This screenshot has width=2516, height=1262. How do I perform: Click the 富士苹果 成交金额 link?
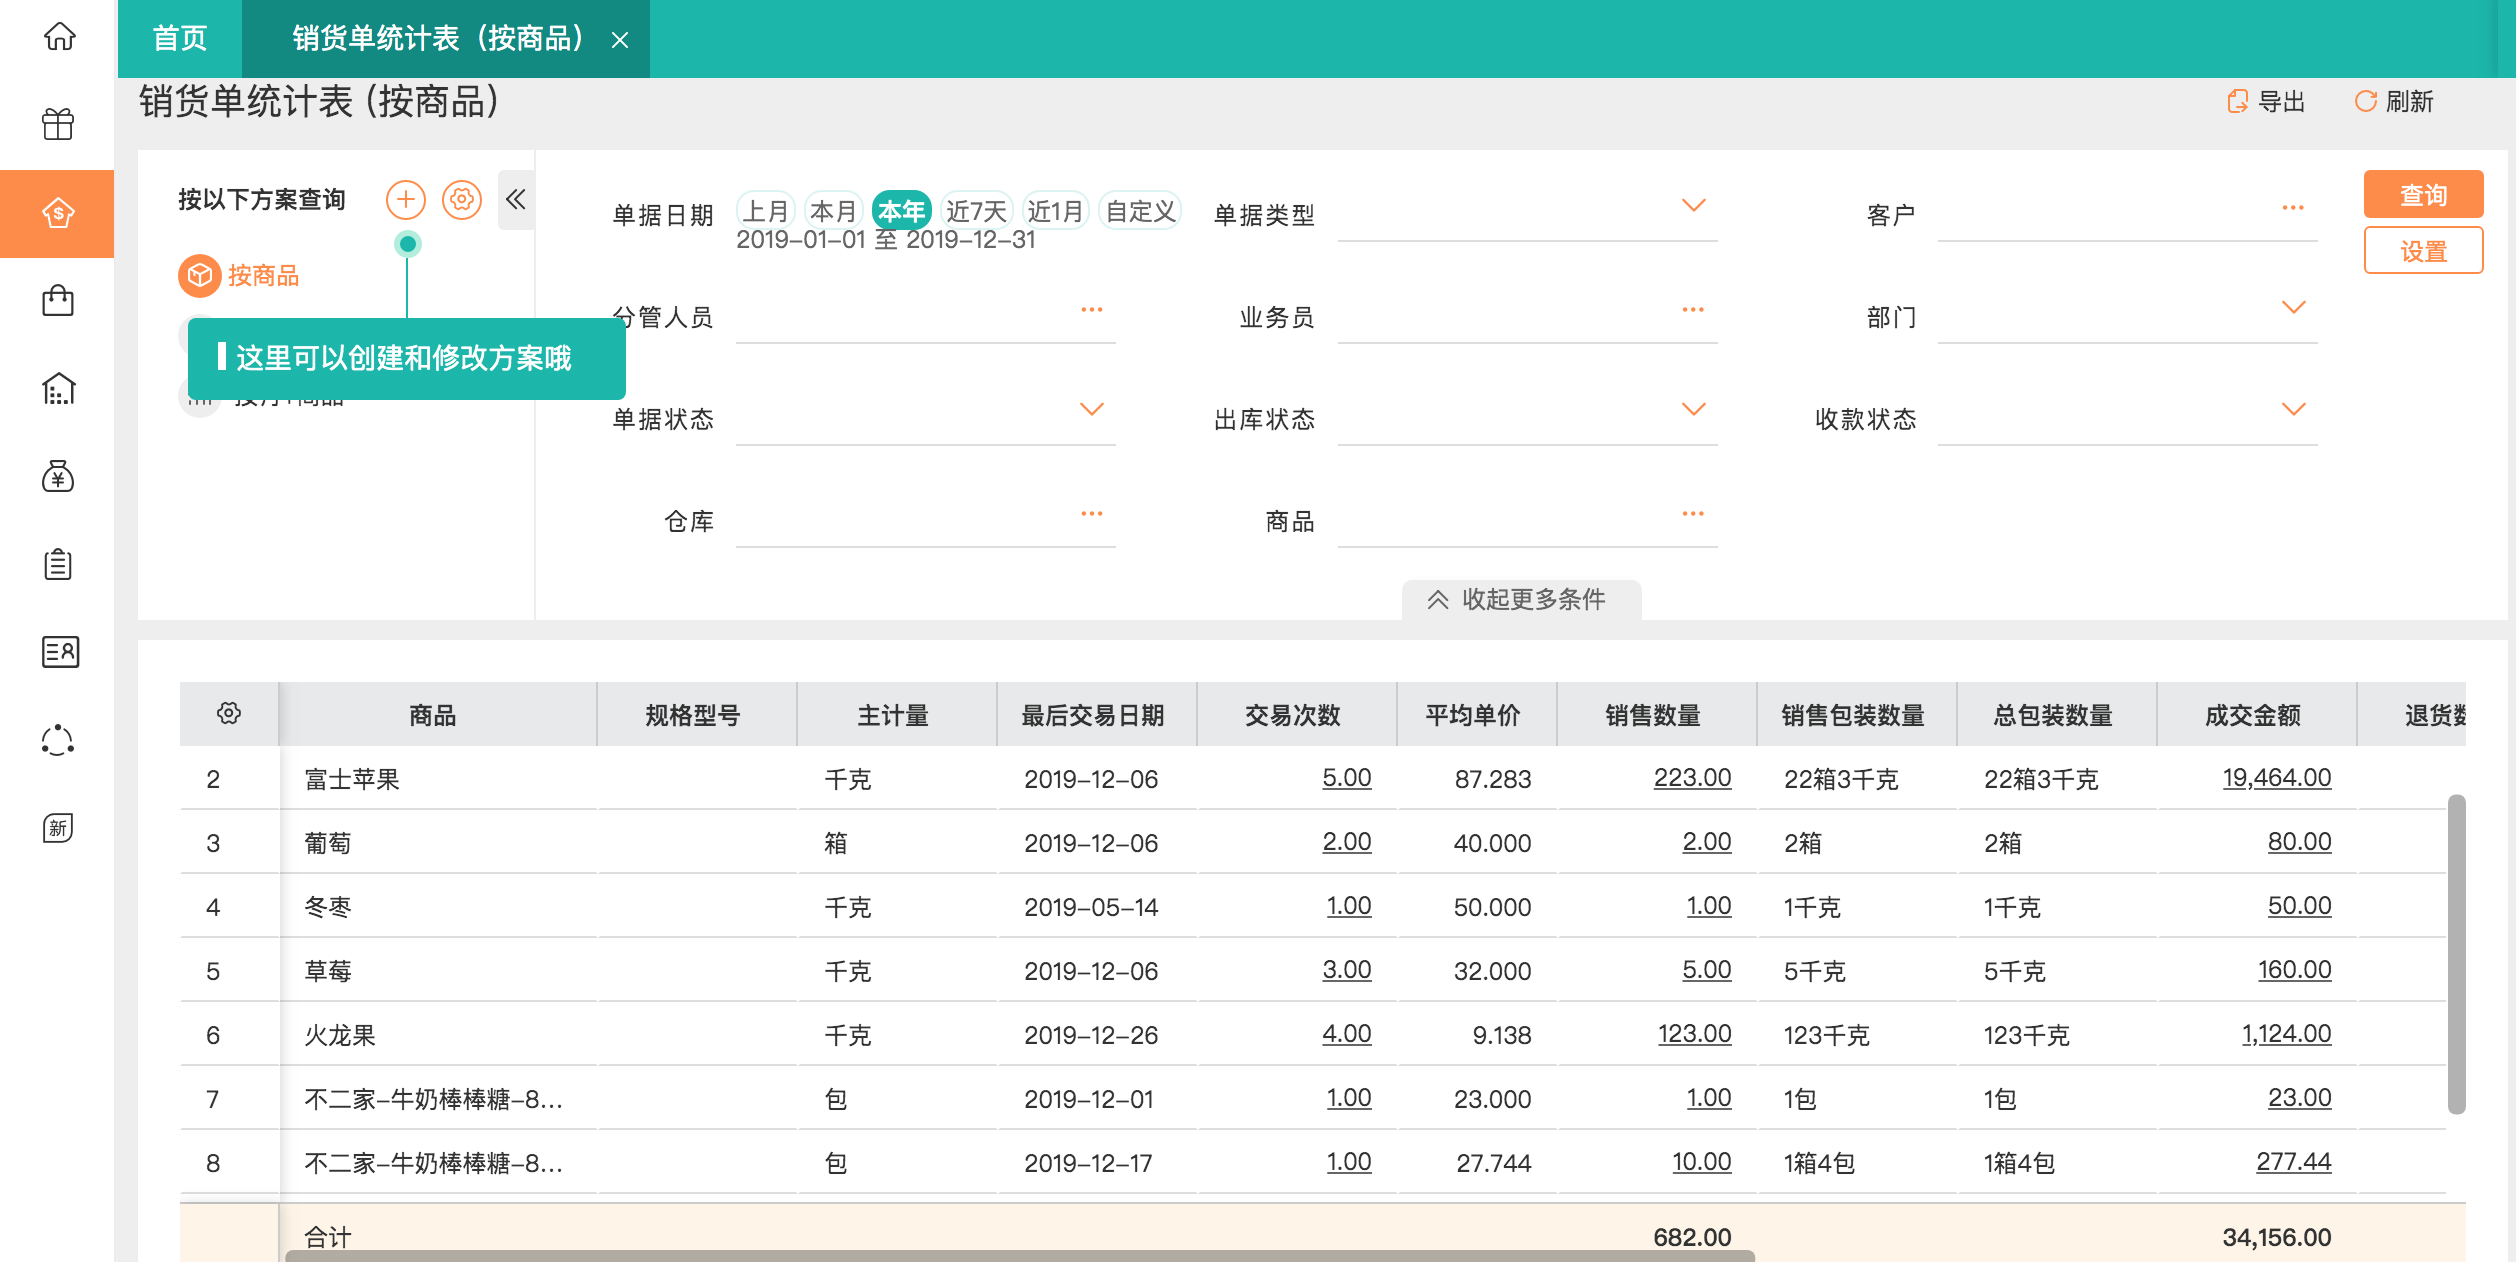tap(2278, 779)
